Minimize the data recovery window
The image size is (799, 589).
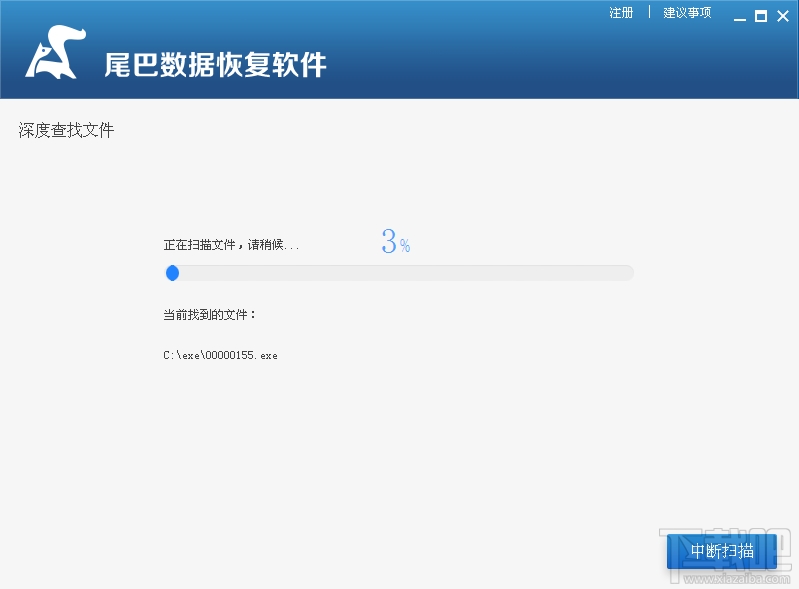pos(739,16)
